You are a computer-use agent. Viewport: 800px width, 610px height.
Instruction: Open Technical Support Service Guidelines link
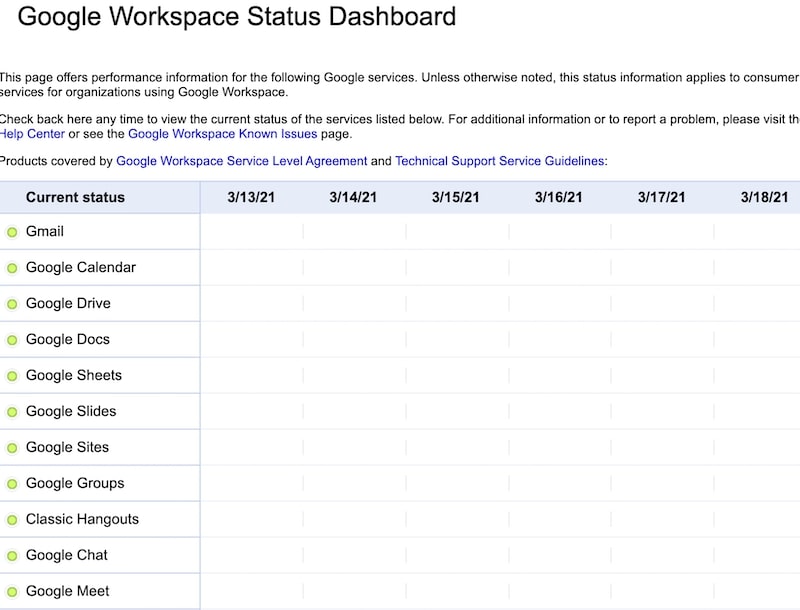(x=501, y=161)
